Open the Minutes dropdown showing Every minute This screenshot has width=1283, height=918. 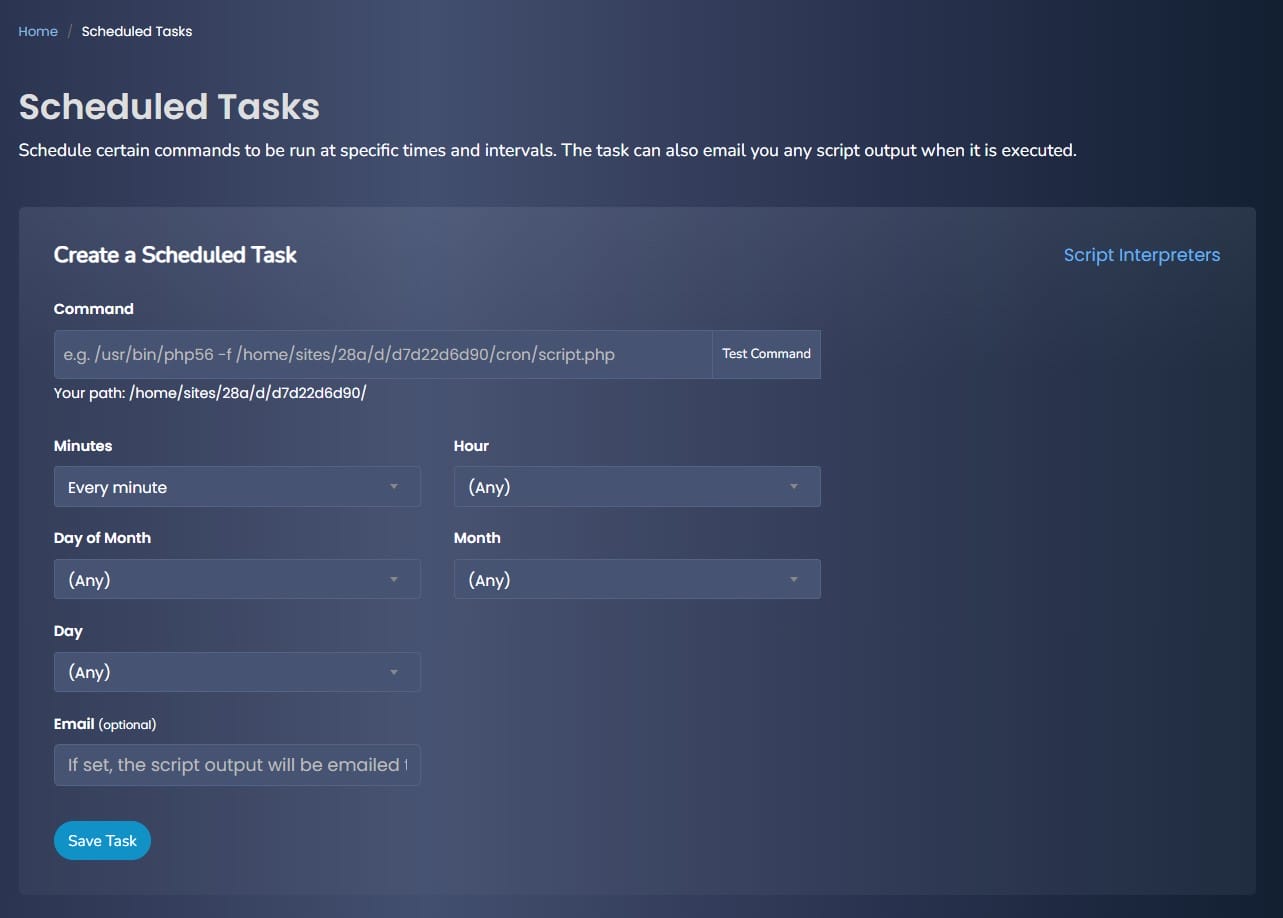tap(237, 487)
